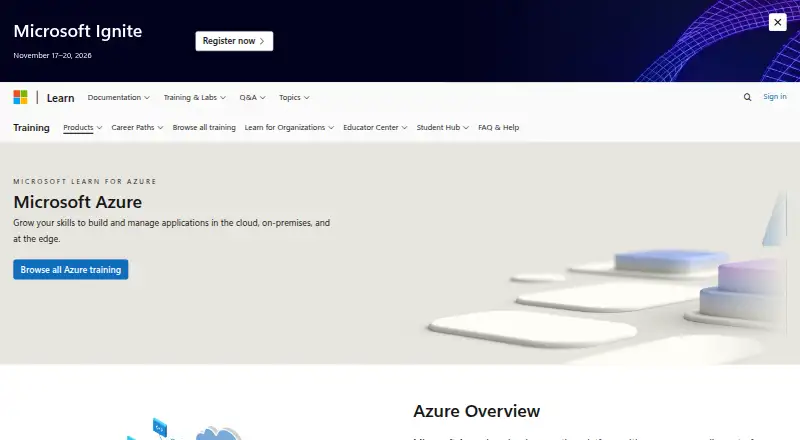The image size is (800, 440).
Task: Expand the Topics dropdown
Action: 294,97
